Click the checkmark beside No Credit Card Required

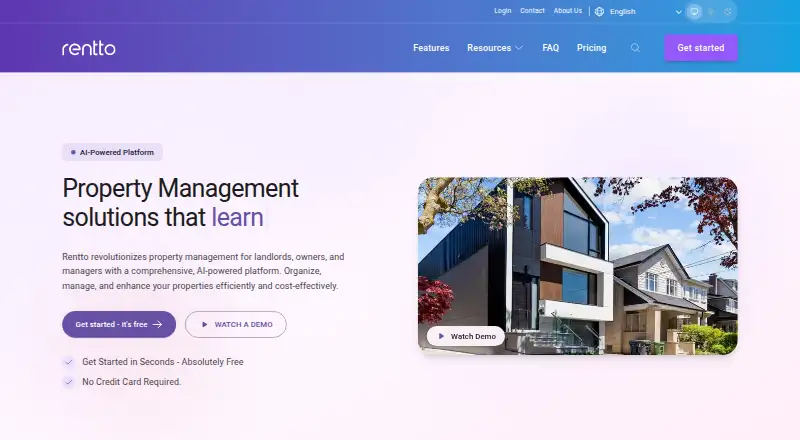click(68, 382)
